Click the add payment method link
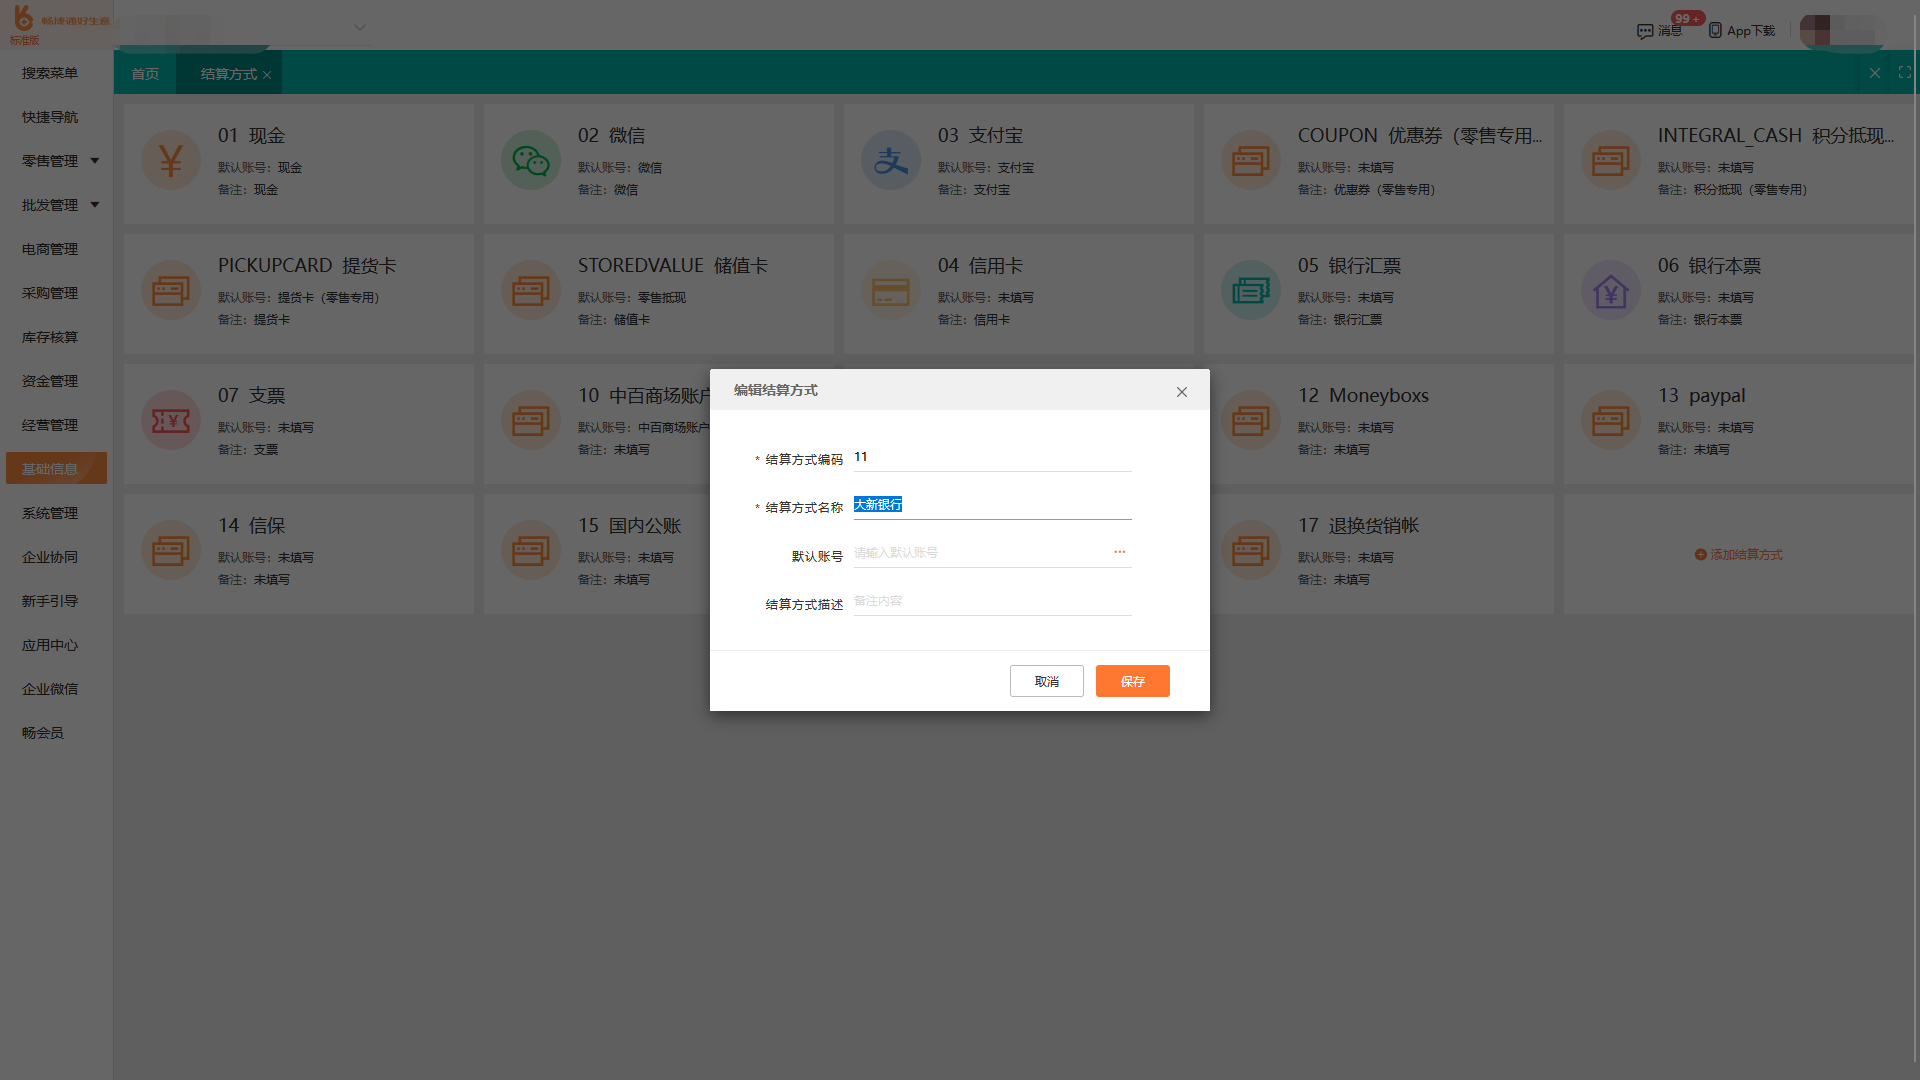Image resolution: width=1920 pixels, height=1080 pixels. (x=1738, y=554)
